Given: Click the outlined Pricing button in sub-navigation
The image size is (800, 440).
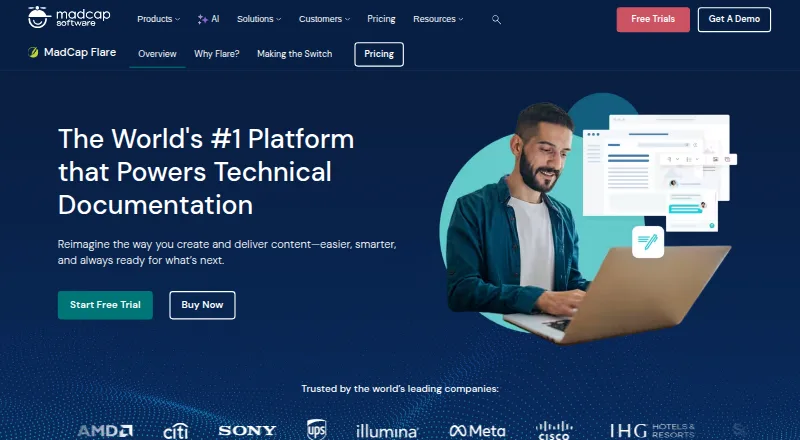Looking at the screenshot, I should [x=379, y=54].
